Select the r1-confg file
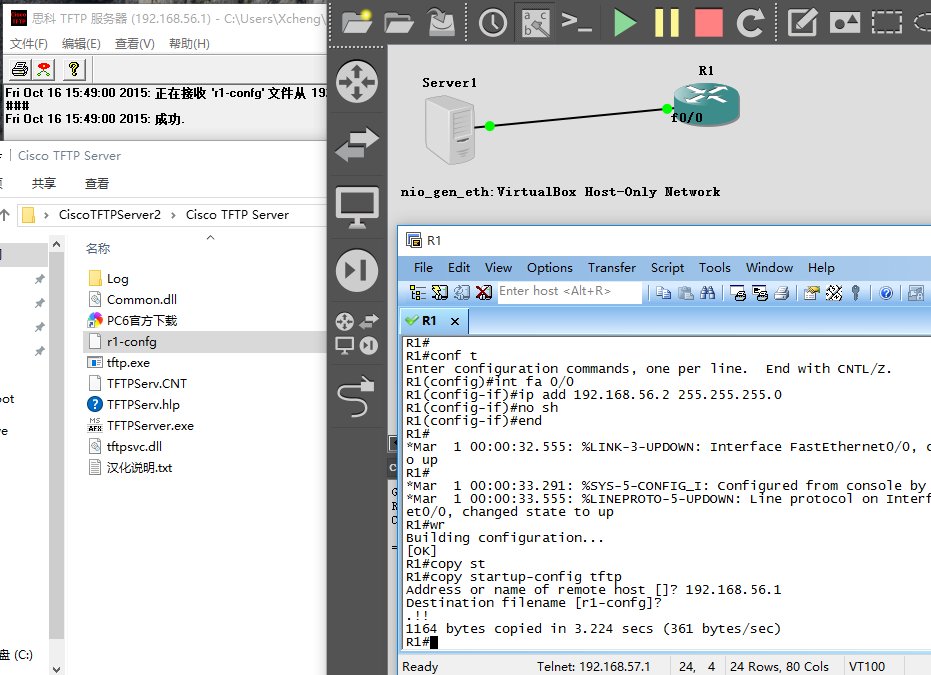 tap(132, 343)
